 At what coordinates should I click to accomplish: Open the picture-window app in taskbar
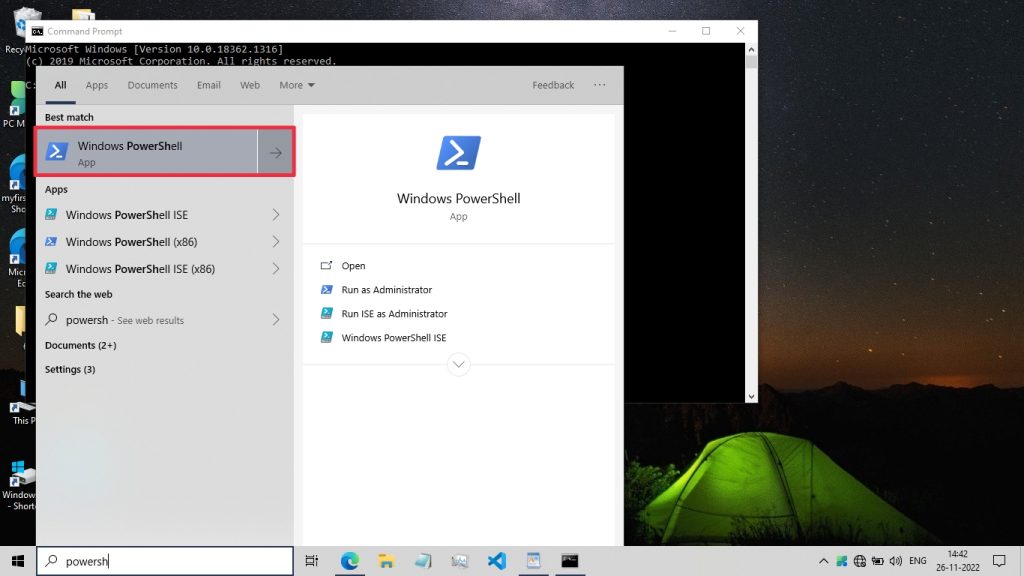(533, 561)
